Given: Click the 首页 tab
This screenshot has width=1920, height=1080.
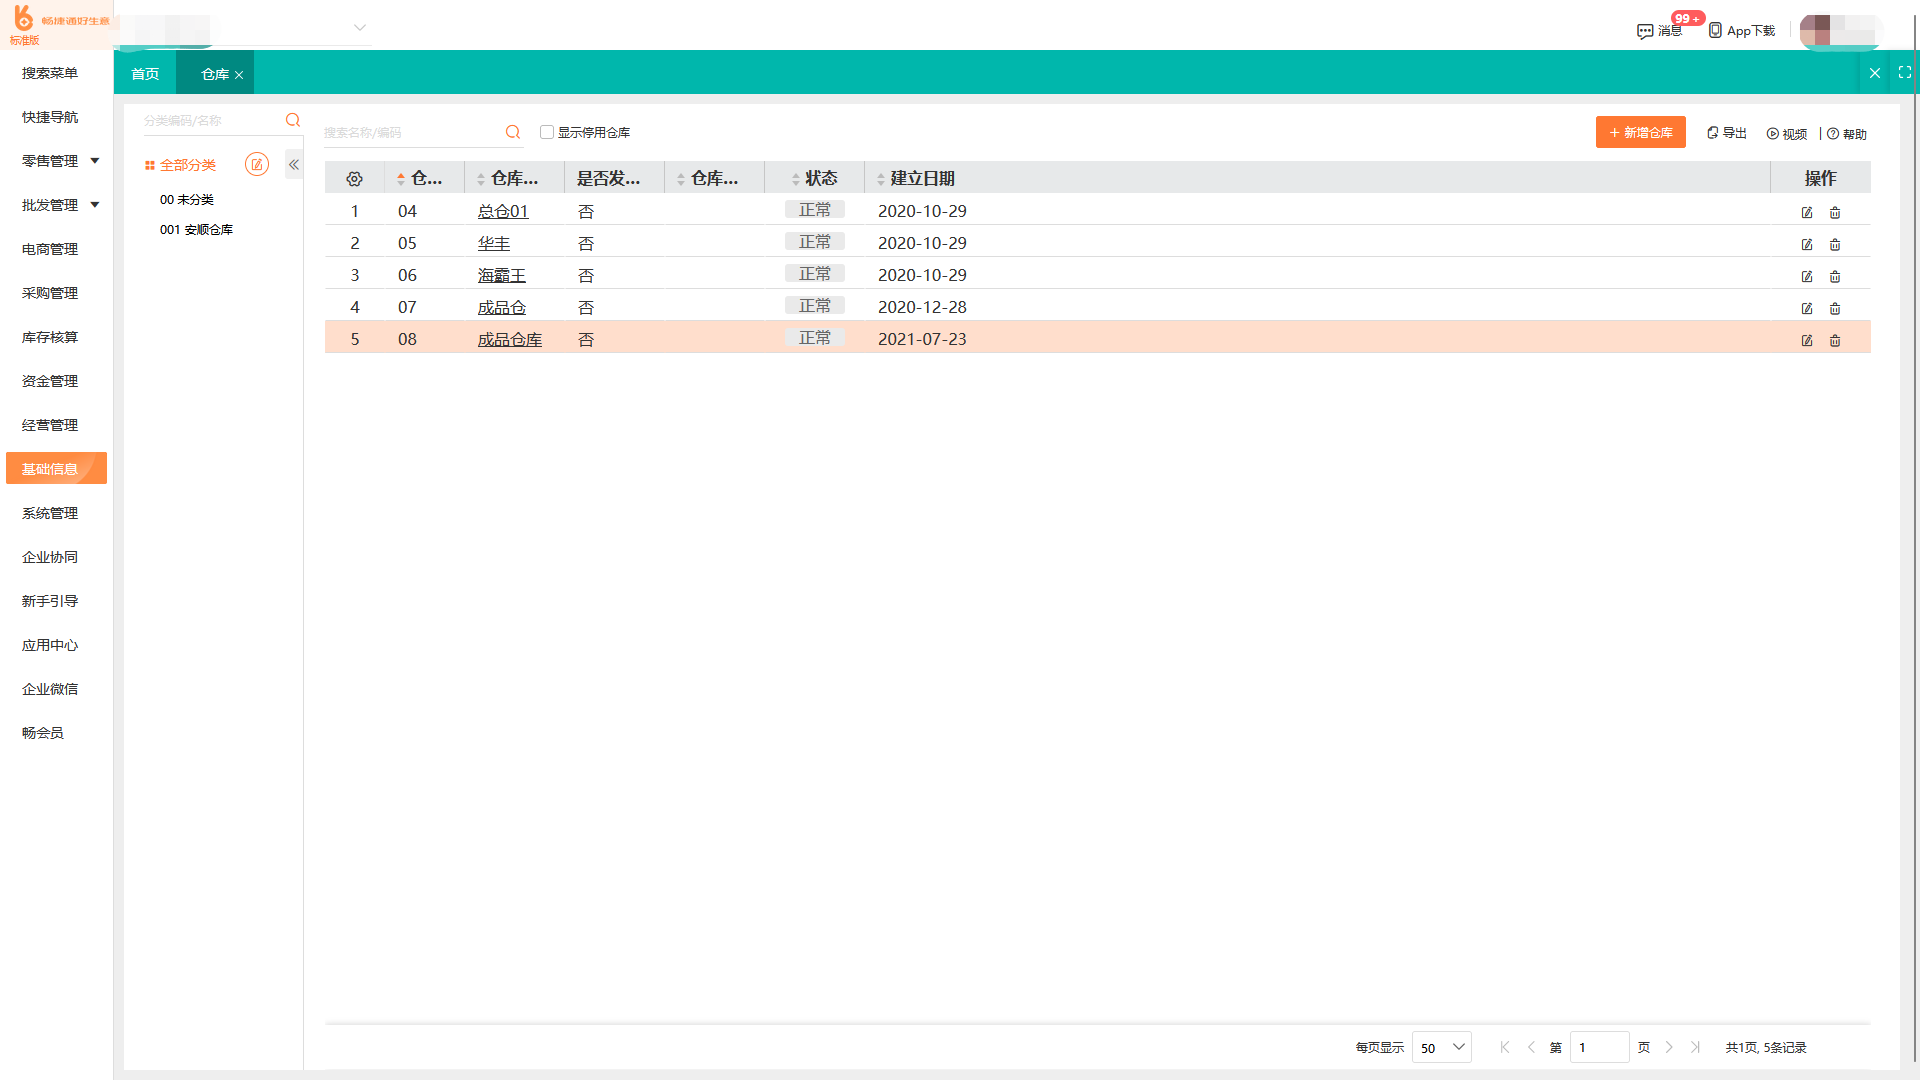Looking at the screenshot, I should tap(146, 74).
